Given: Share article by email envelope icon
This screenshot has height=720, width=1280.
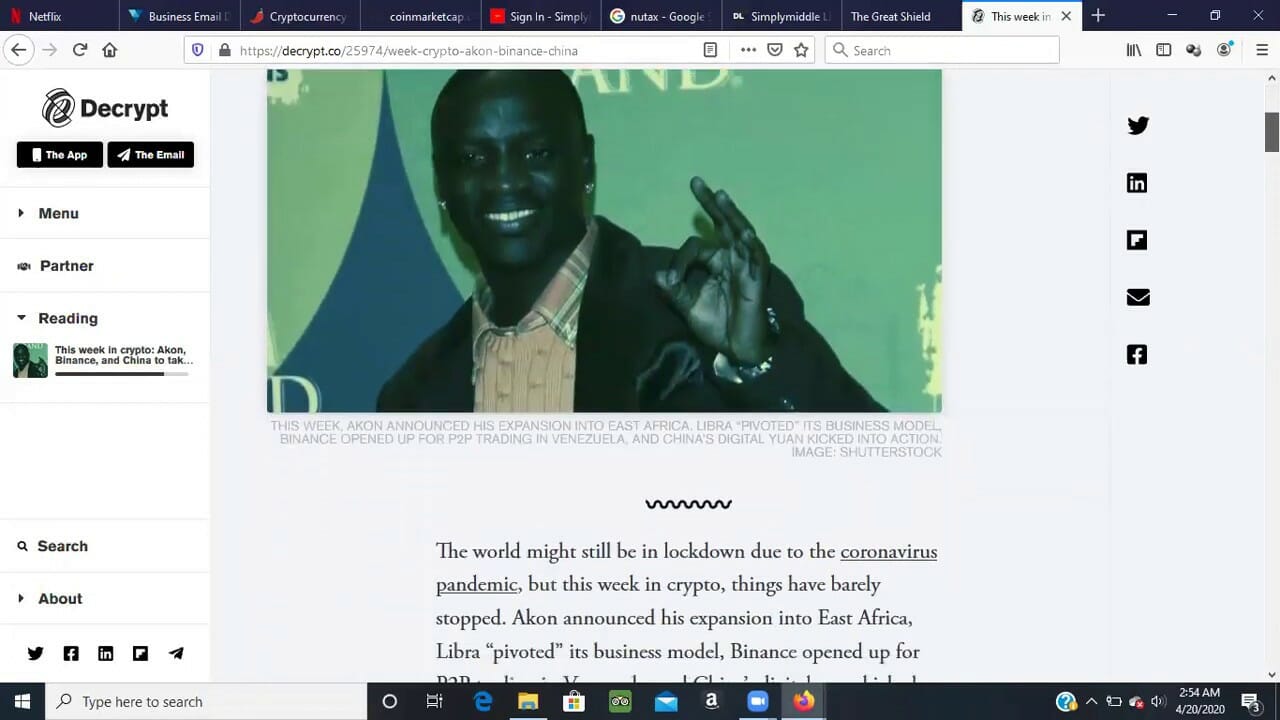Looking at the screenshot, I should 1137,297.
